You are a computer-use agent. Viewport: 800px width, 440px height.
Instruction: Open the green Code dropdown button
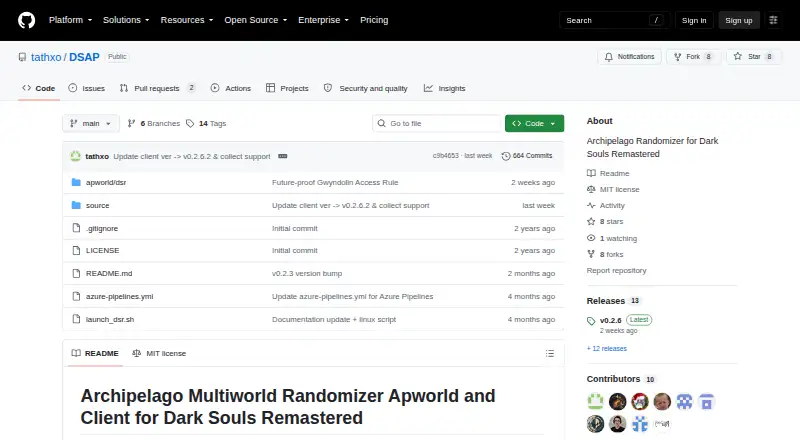(x=534, y=124)
